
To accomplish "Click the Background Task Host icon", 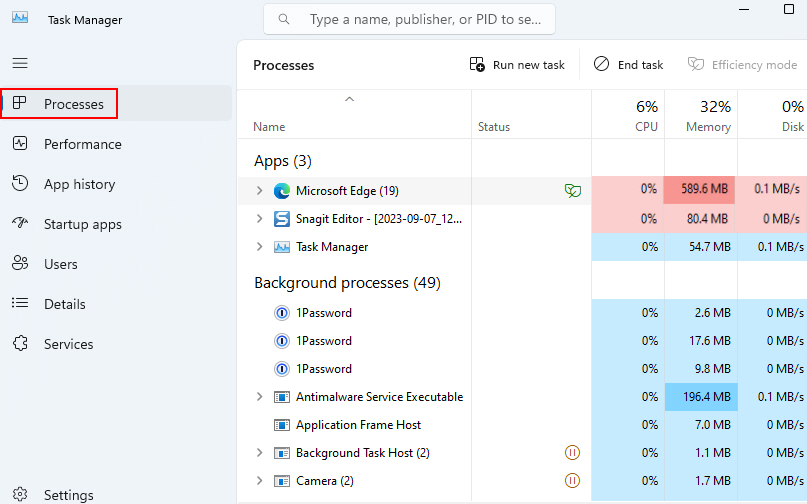I will pyautogui.click(x=282, y=453).
